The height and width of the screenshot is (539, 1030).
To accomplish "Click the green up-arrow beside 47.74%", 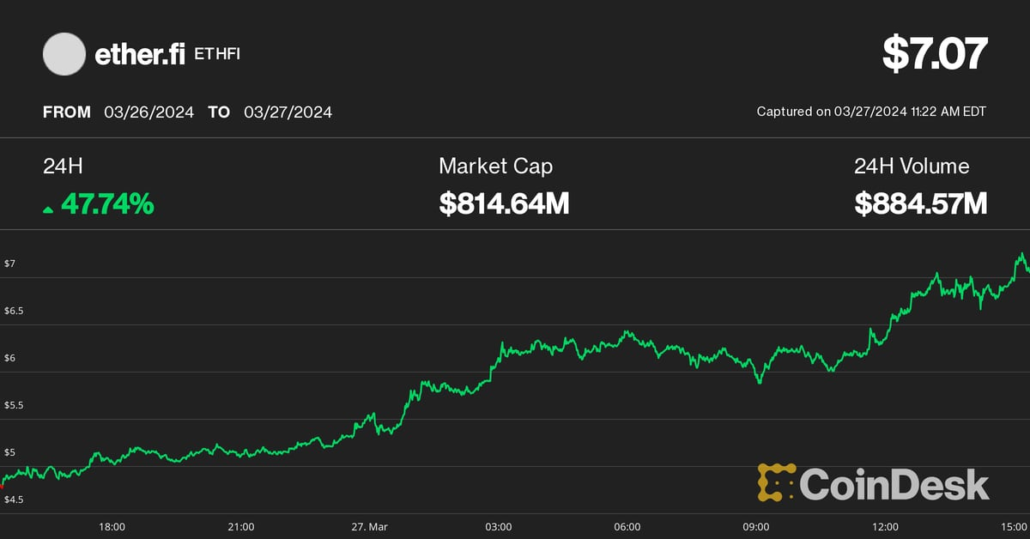I will click(48, 209).
